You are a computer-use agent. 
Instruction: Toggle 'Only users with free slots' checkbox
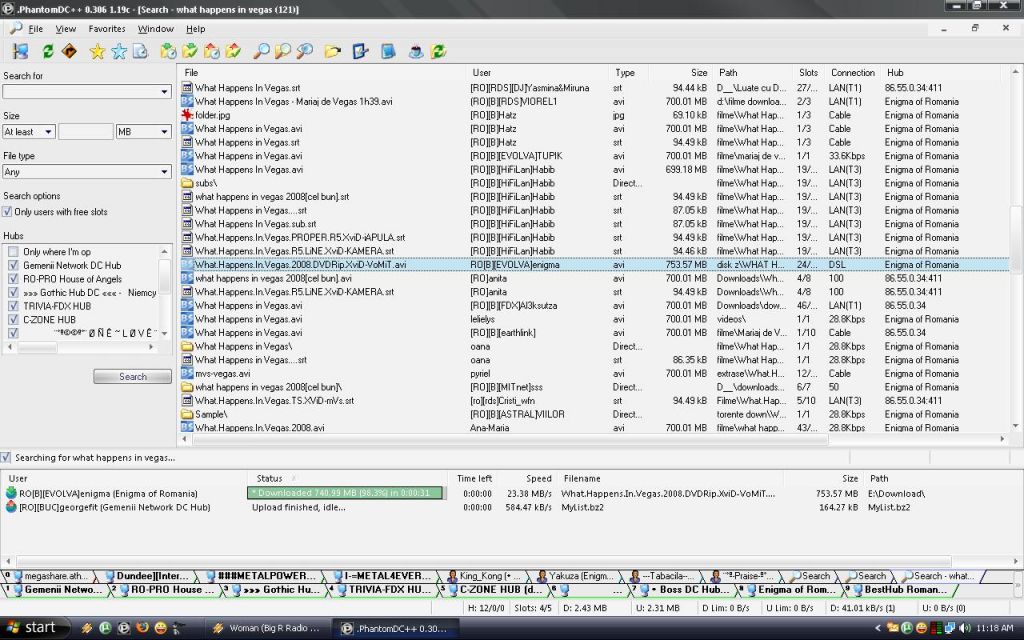pos(8,212)
